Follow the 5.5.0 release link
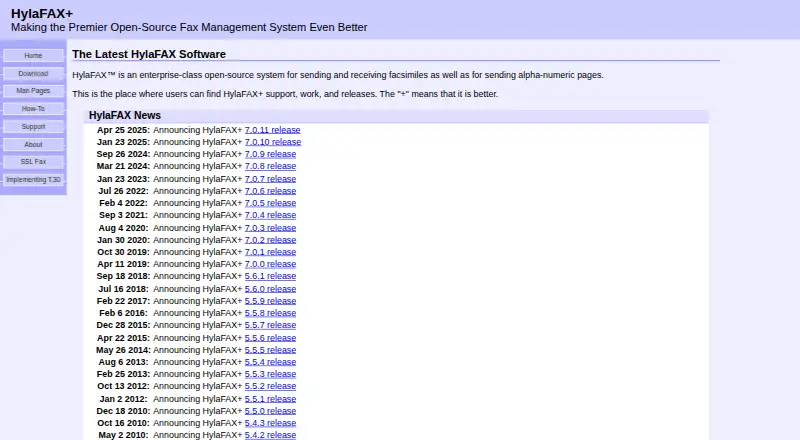 (270, 411)
